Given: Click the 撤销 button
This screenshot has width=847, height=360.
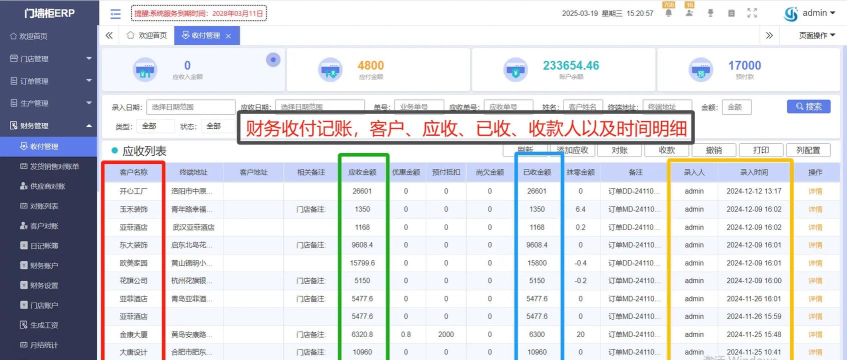Looking at the screenshot, I should coord(714,150).
